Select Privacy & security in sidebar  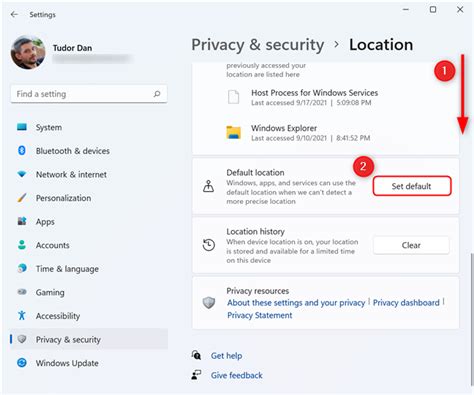89,339
